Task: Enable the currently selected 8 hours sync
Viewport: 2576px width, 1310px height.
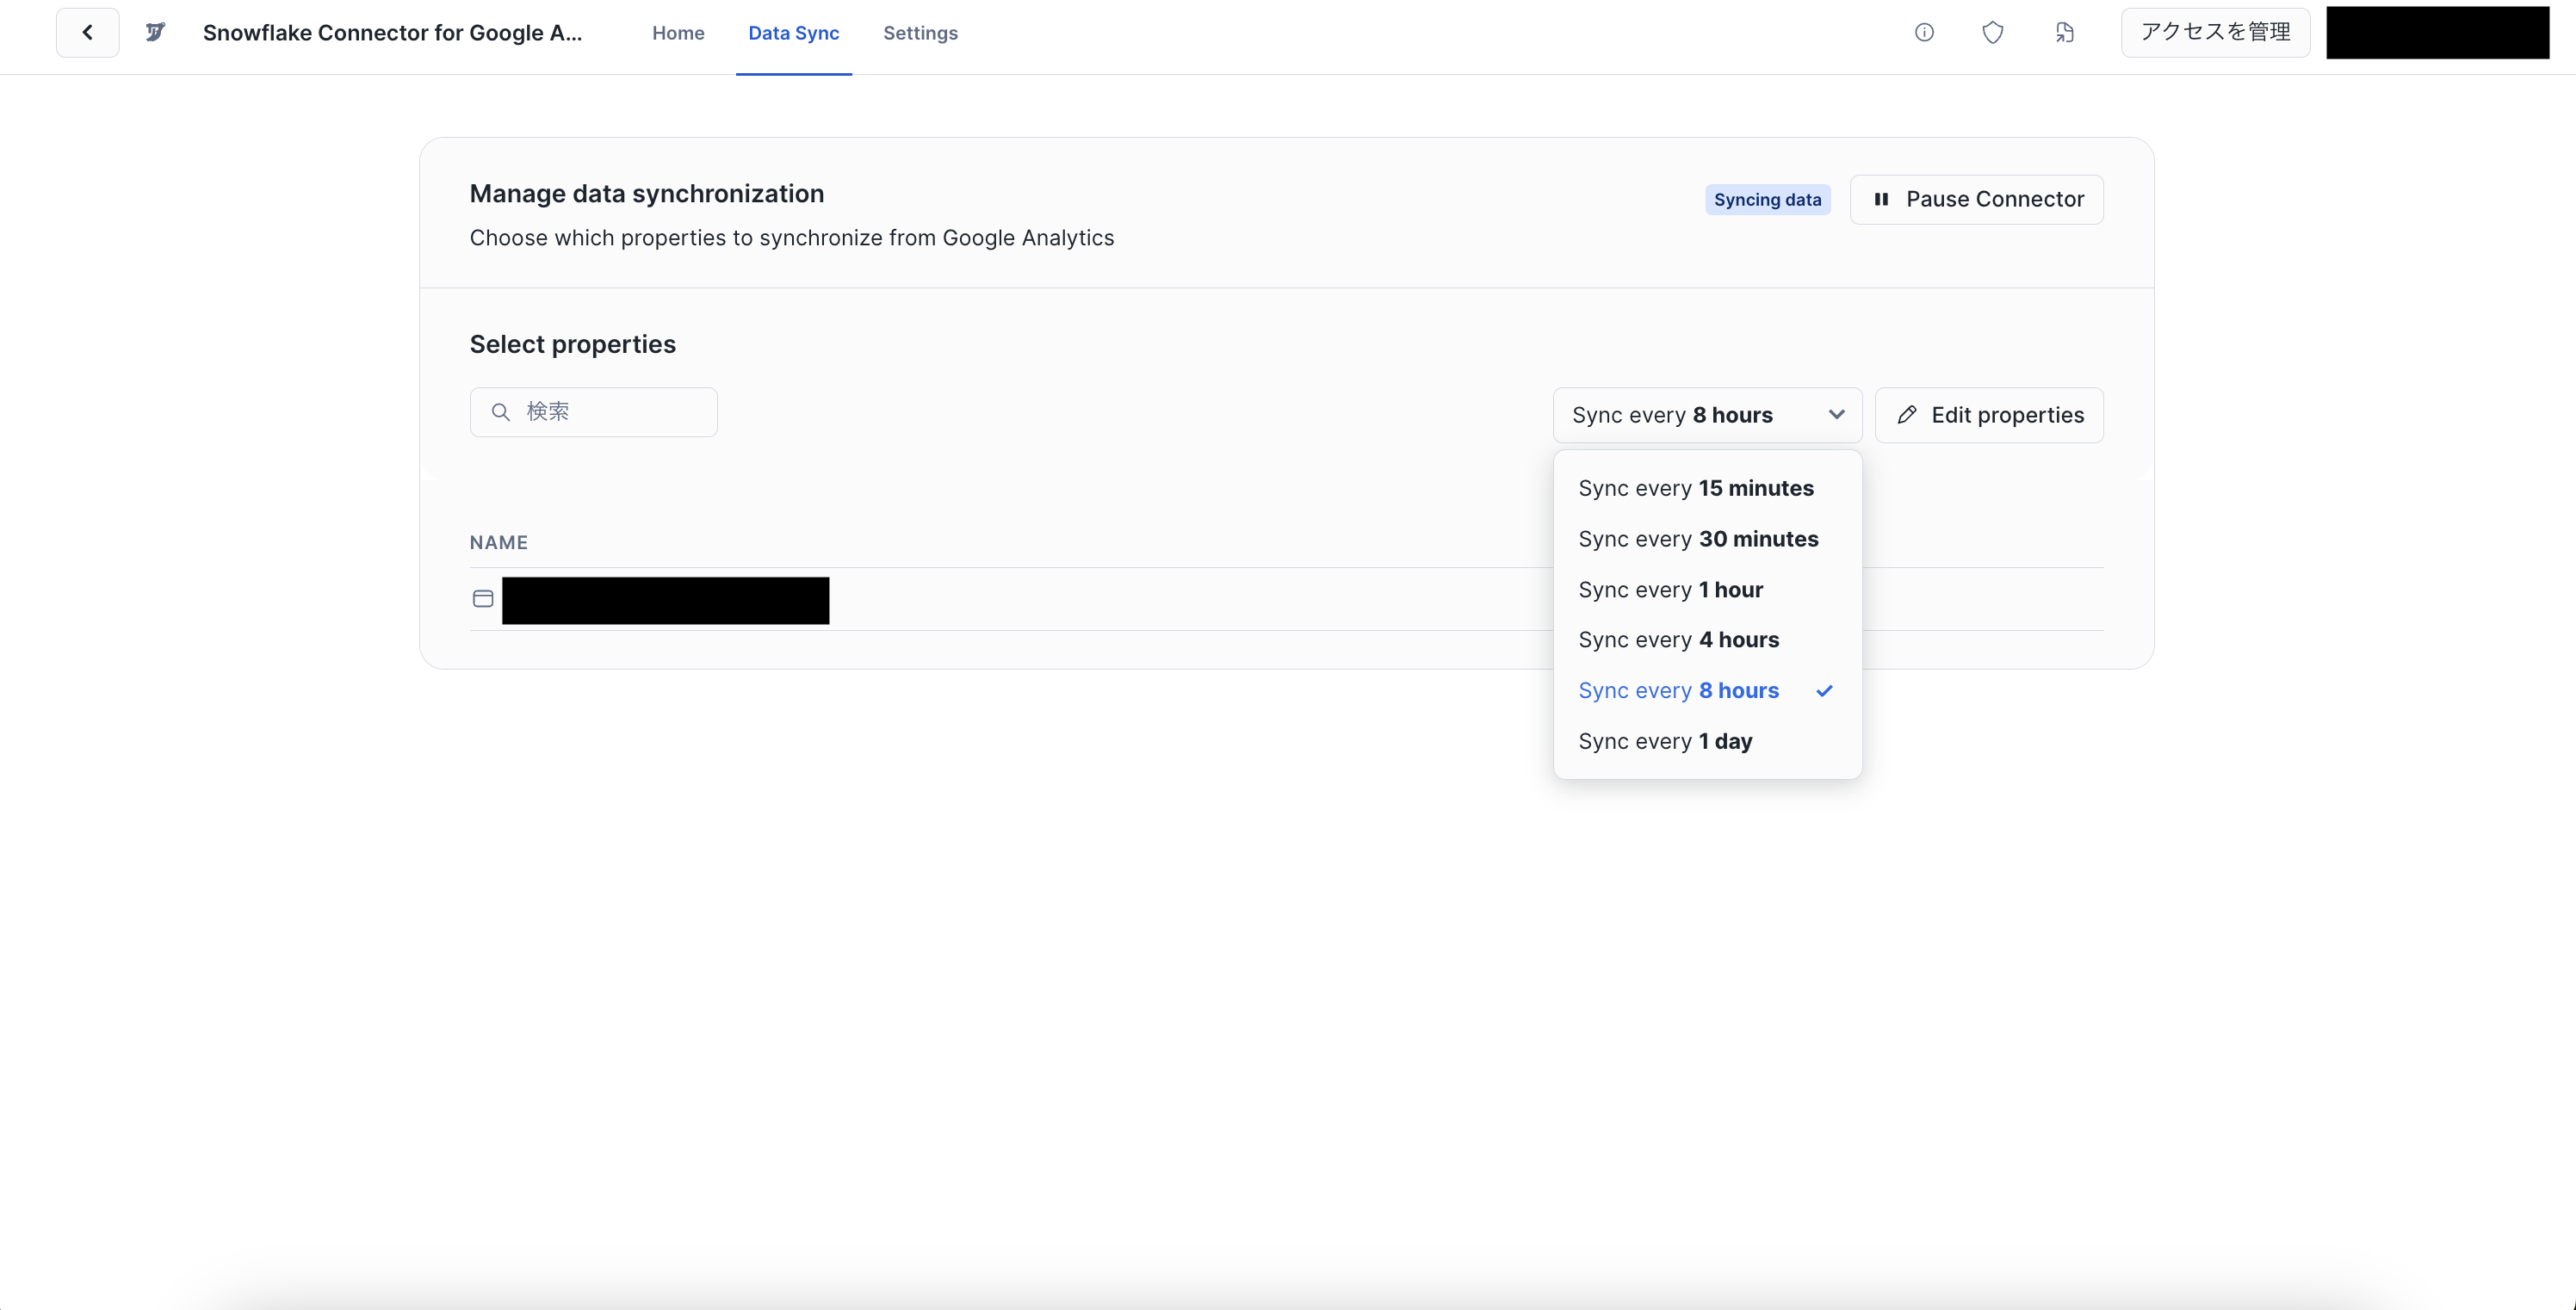Action: pyautogui.click(x=1677, y=689)
